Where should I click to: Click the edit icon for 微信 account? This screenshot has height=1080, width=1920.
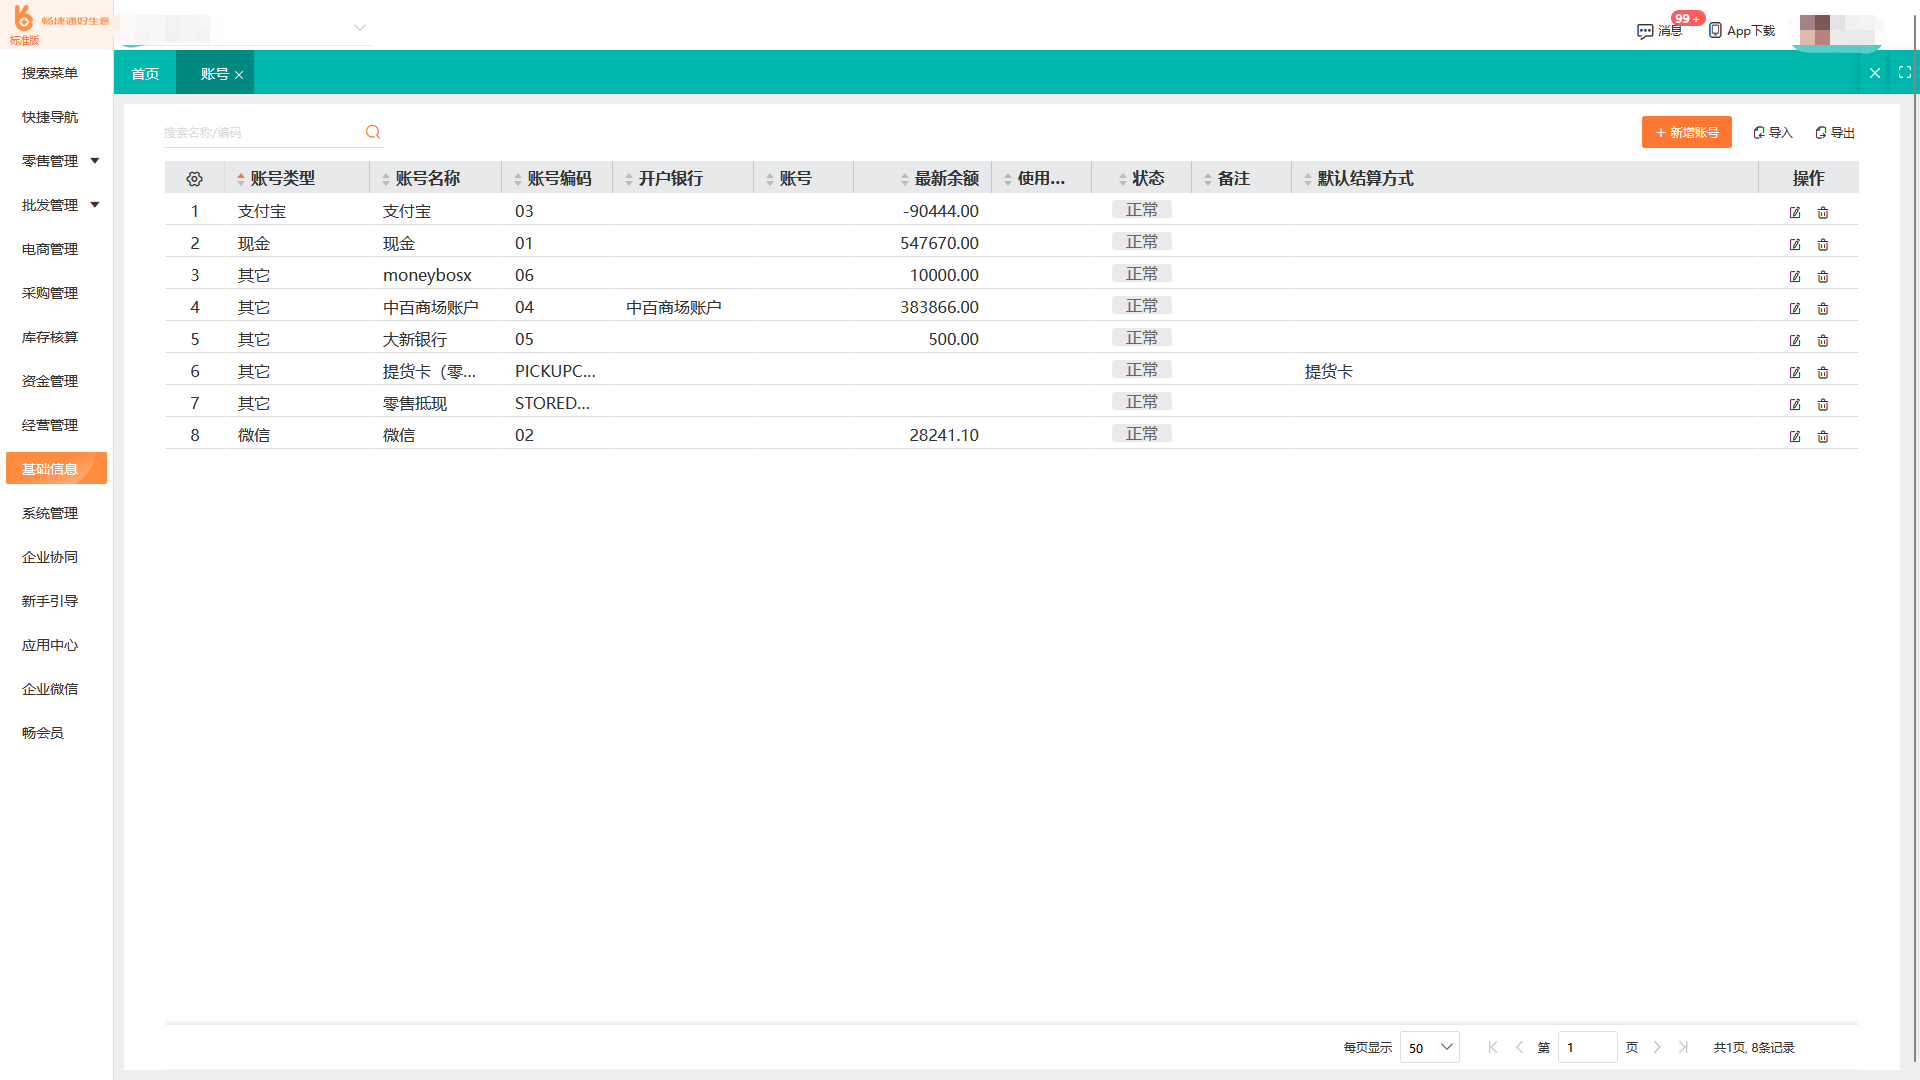[1793, 434]
